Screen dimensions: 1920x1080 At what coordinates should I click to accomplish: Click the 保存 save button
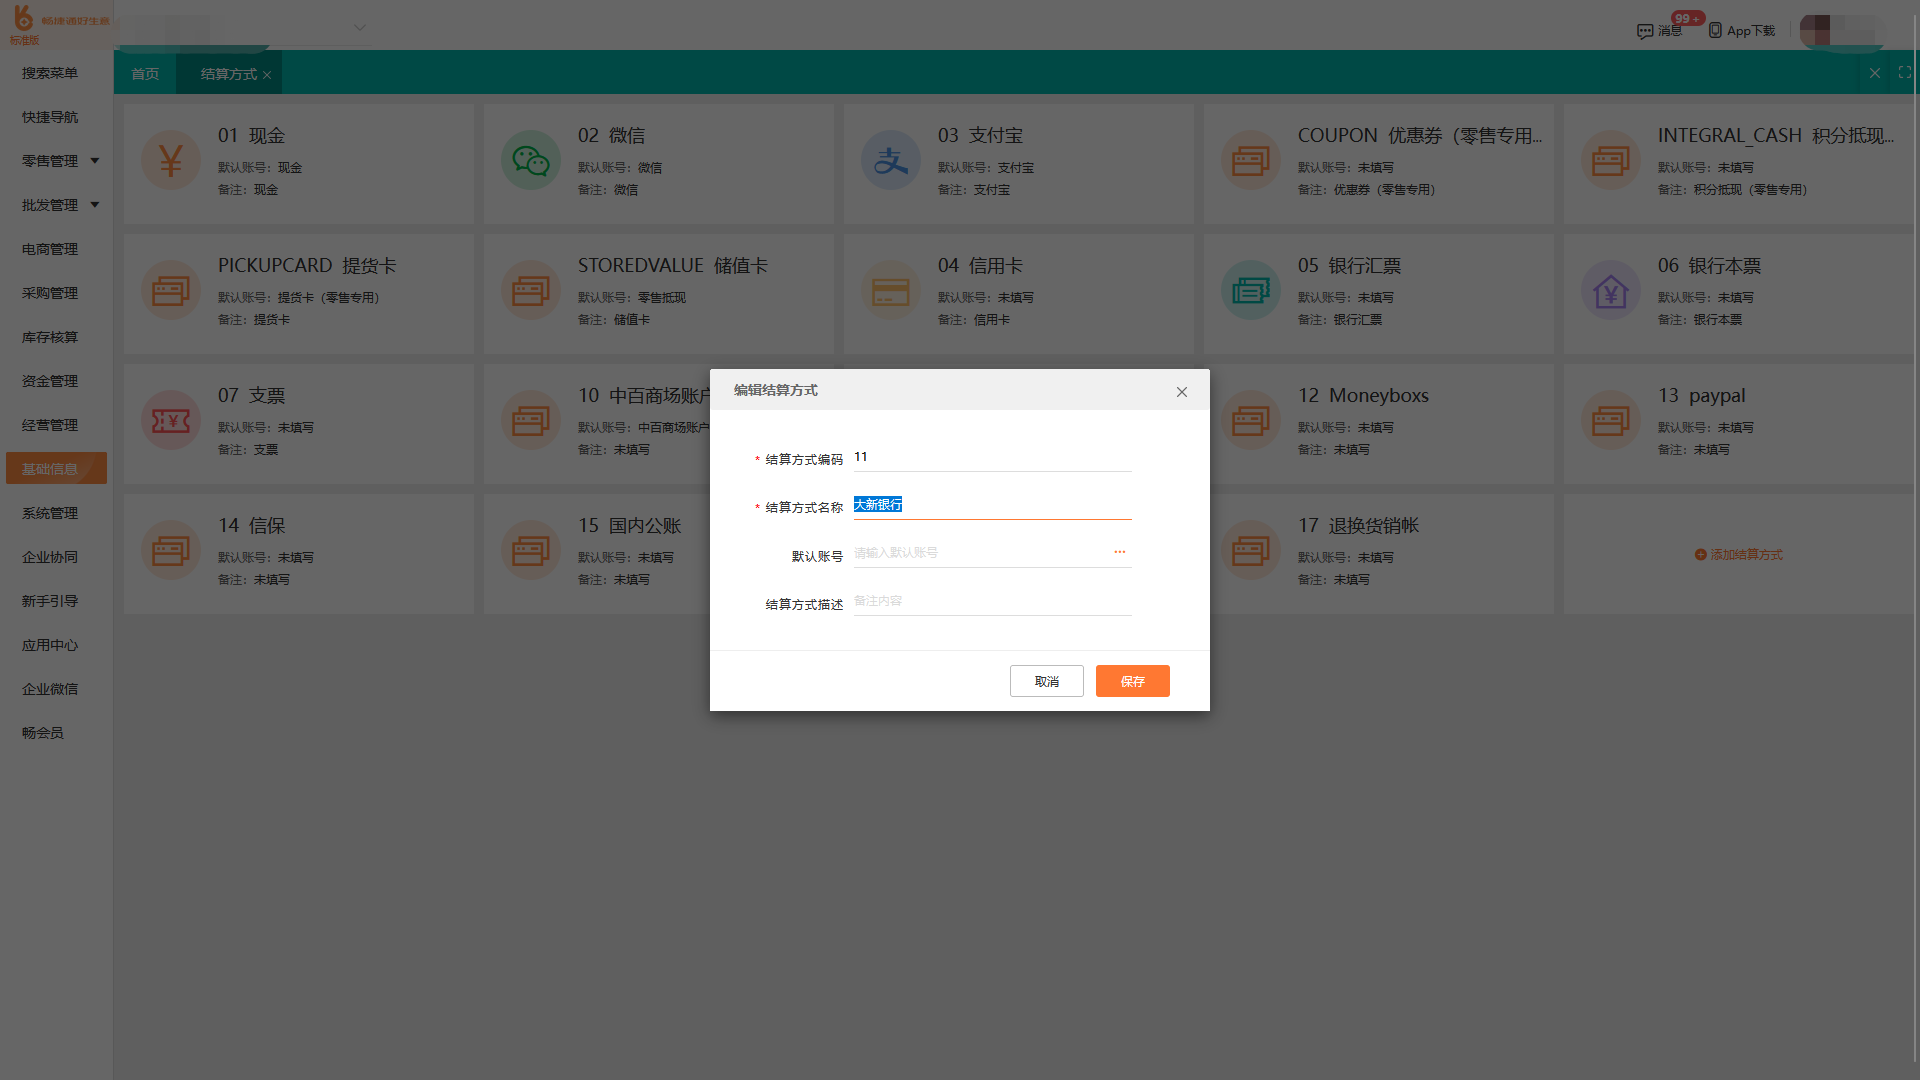pos(1131,680)
